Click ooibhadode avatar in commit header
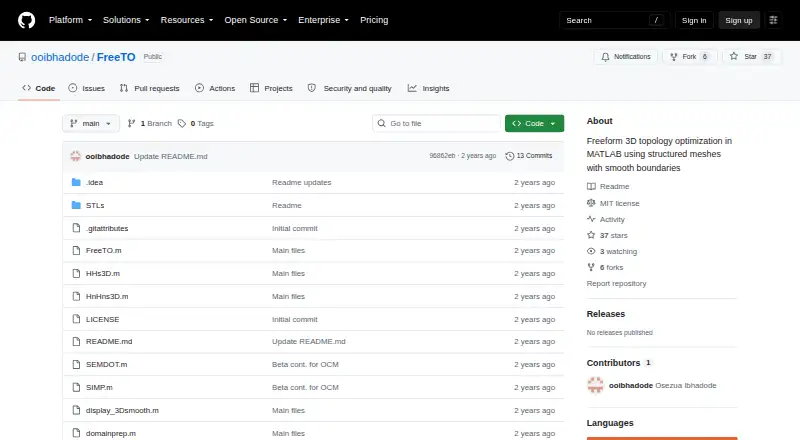 click(x=76, y=156)
